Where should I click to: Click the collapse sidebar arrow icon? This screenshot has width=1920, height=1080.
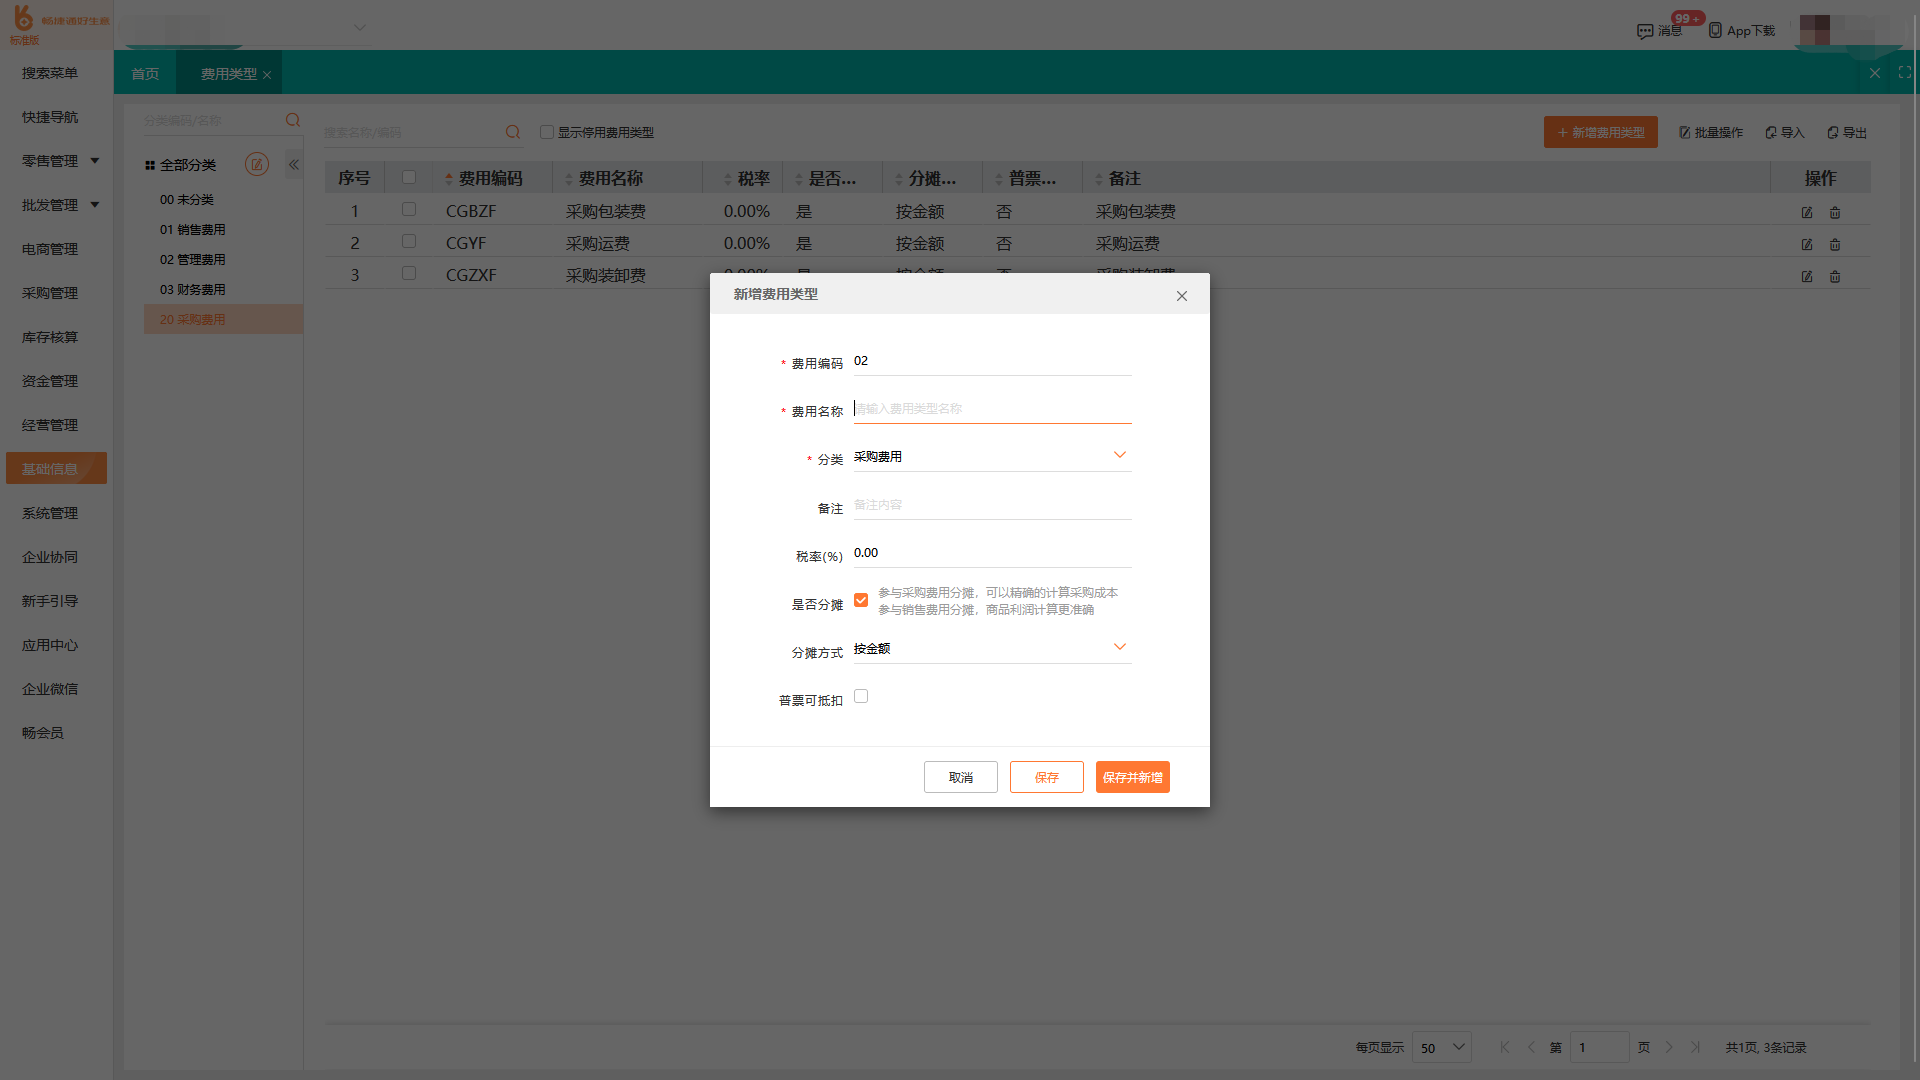(x=293, y=164)
